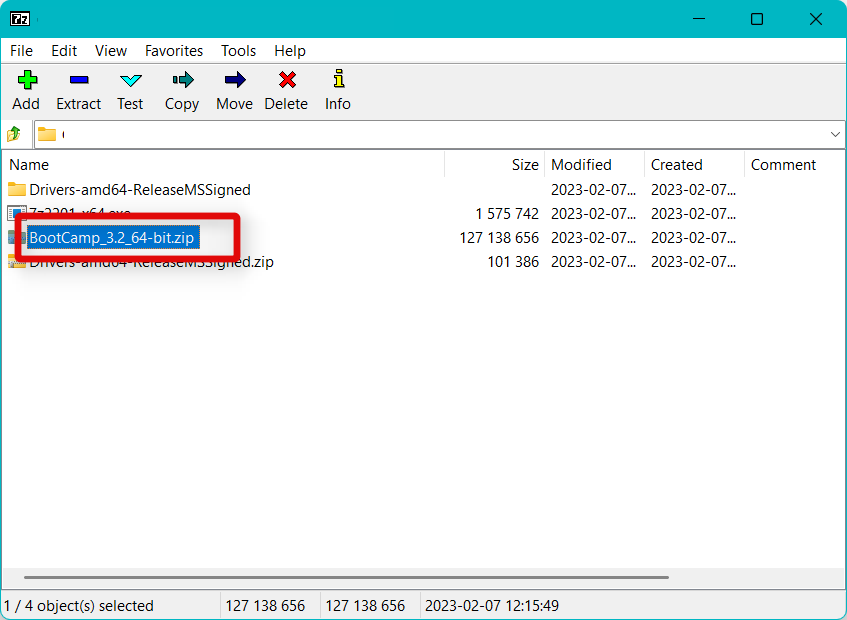Click Created date in the 101 386 row

click(x=693, y=262)
